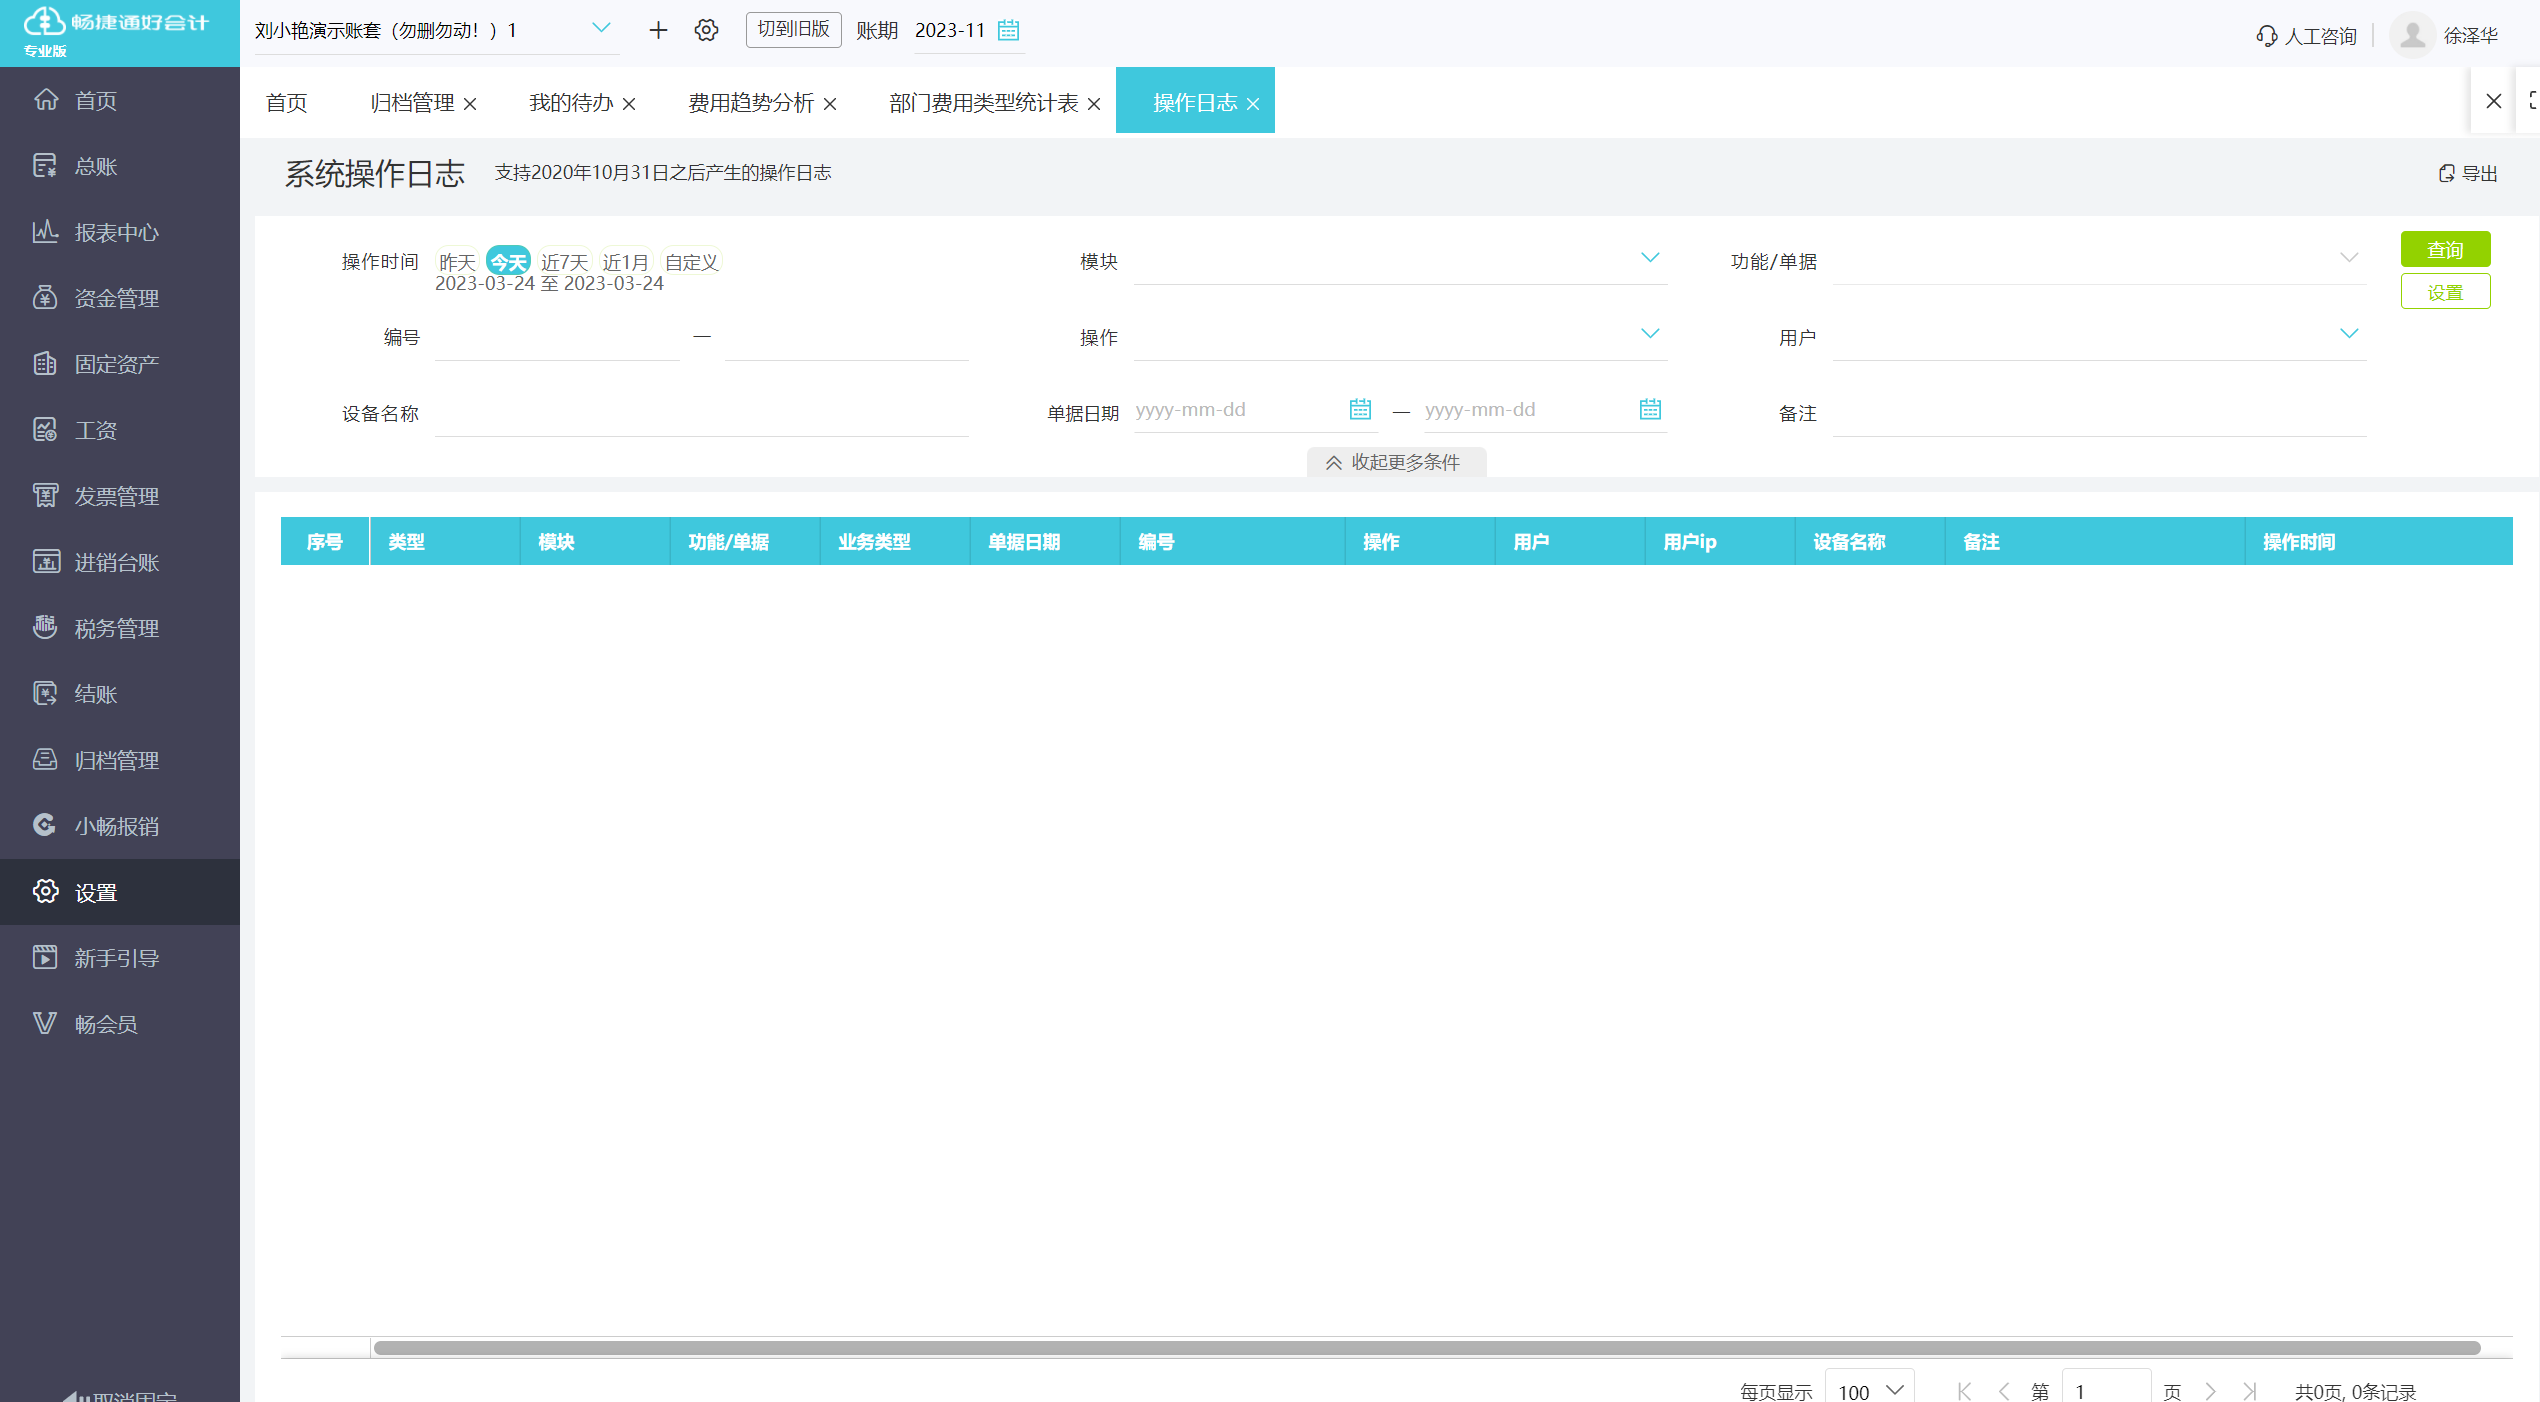Click the 归档管理 sidebar icon
2540x1402 pixels.
45,760
